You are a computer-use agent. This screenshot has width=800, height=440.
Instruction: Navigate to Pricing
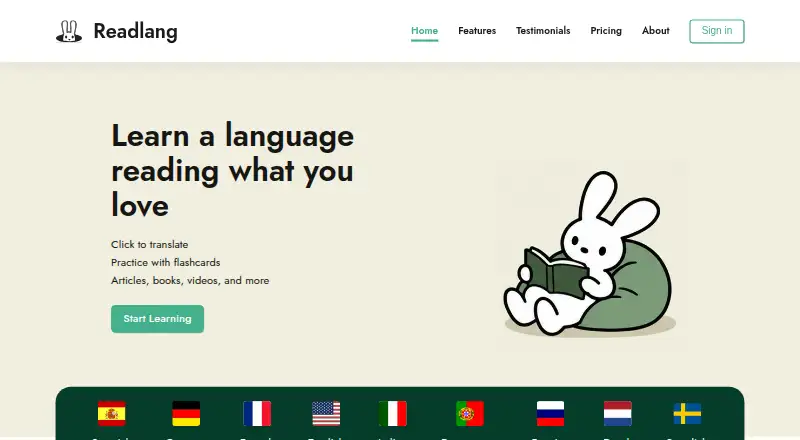pyautogui.click(x=606, y=31)
